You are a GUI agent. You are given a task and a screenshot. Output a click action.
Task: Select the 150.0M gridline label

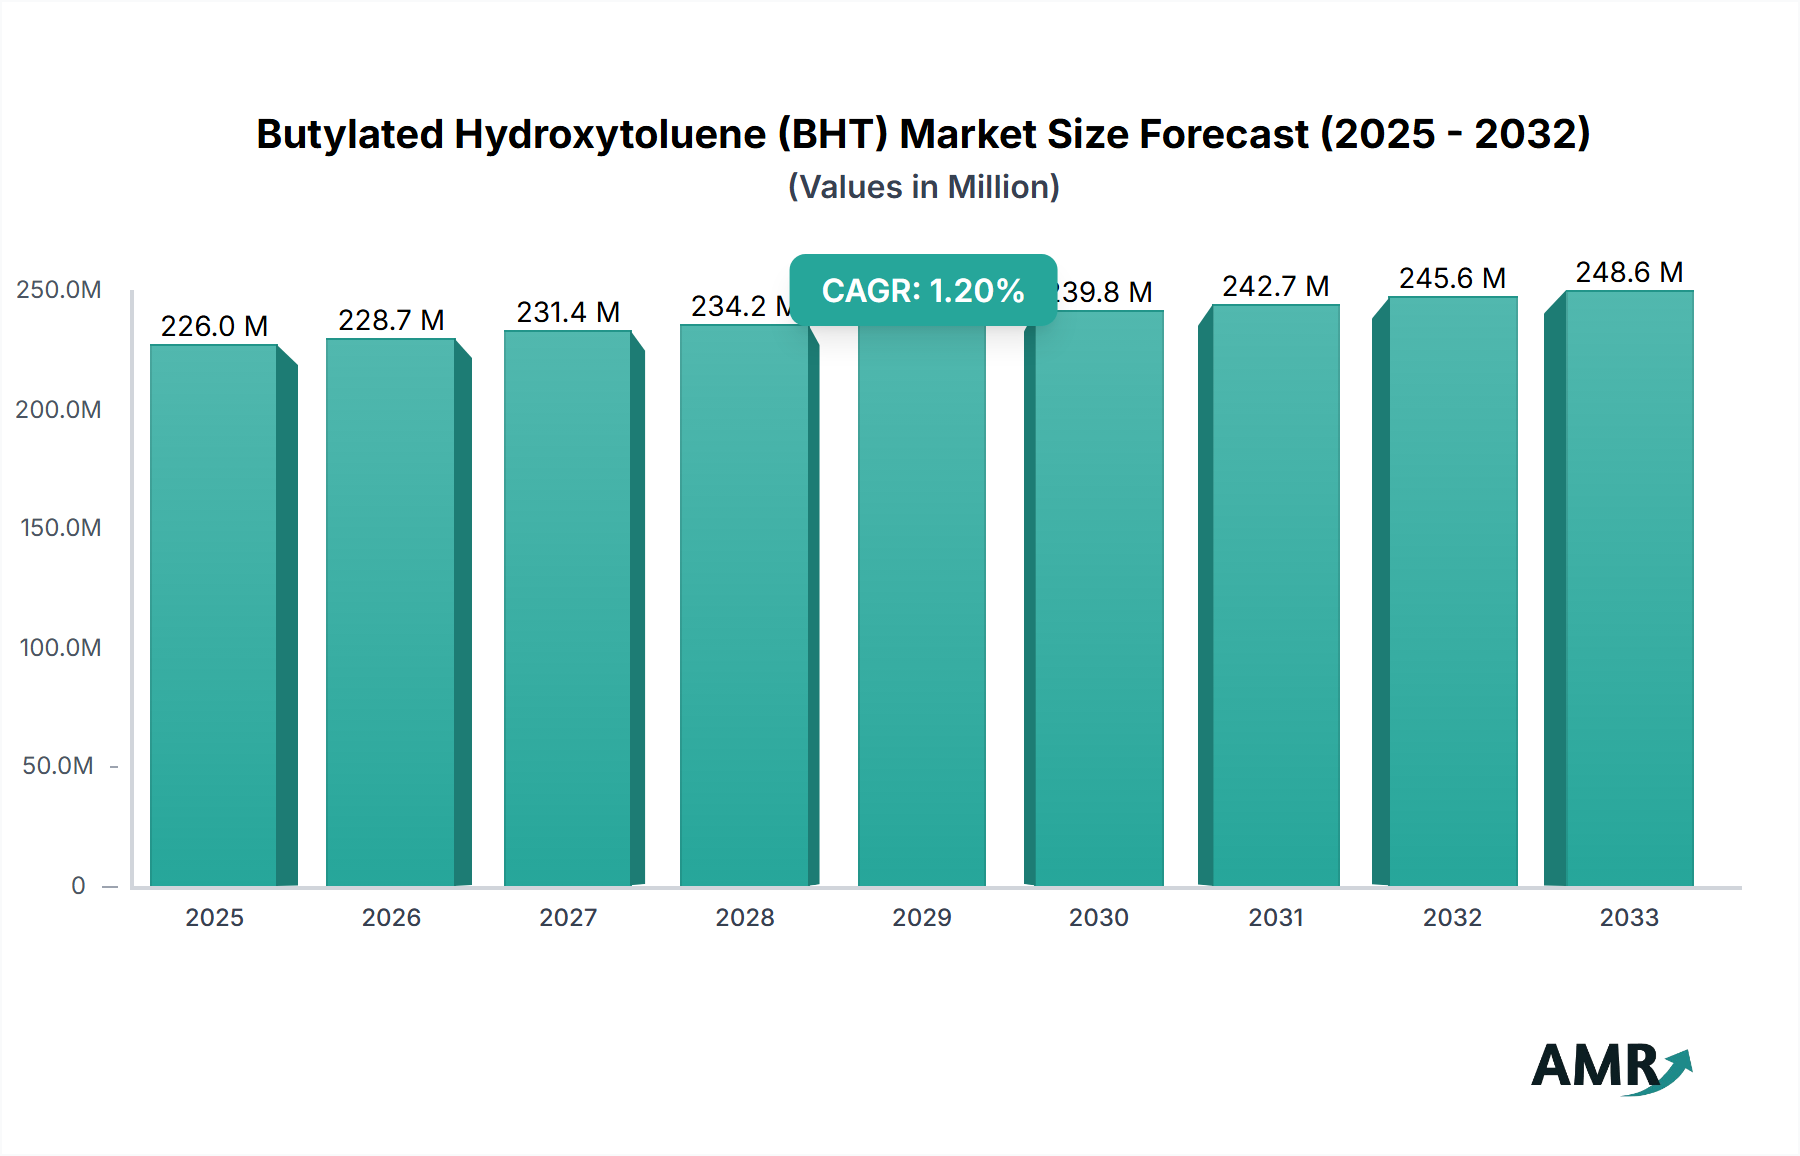[62, 527]
